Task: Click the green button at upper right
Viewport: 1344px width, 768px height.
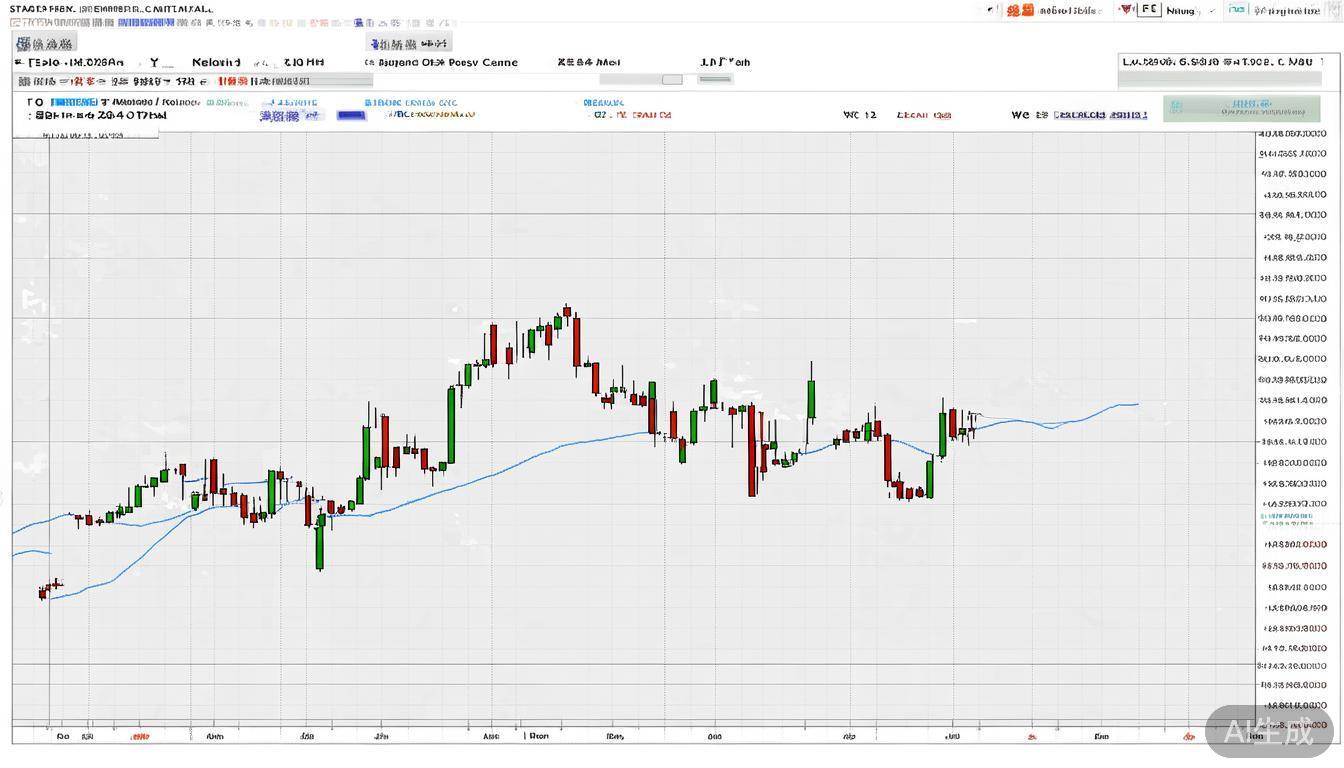Action: [x=1241, y=108]
